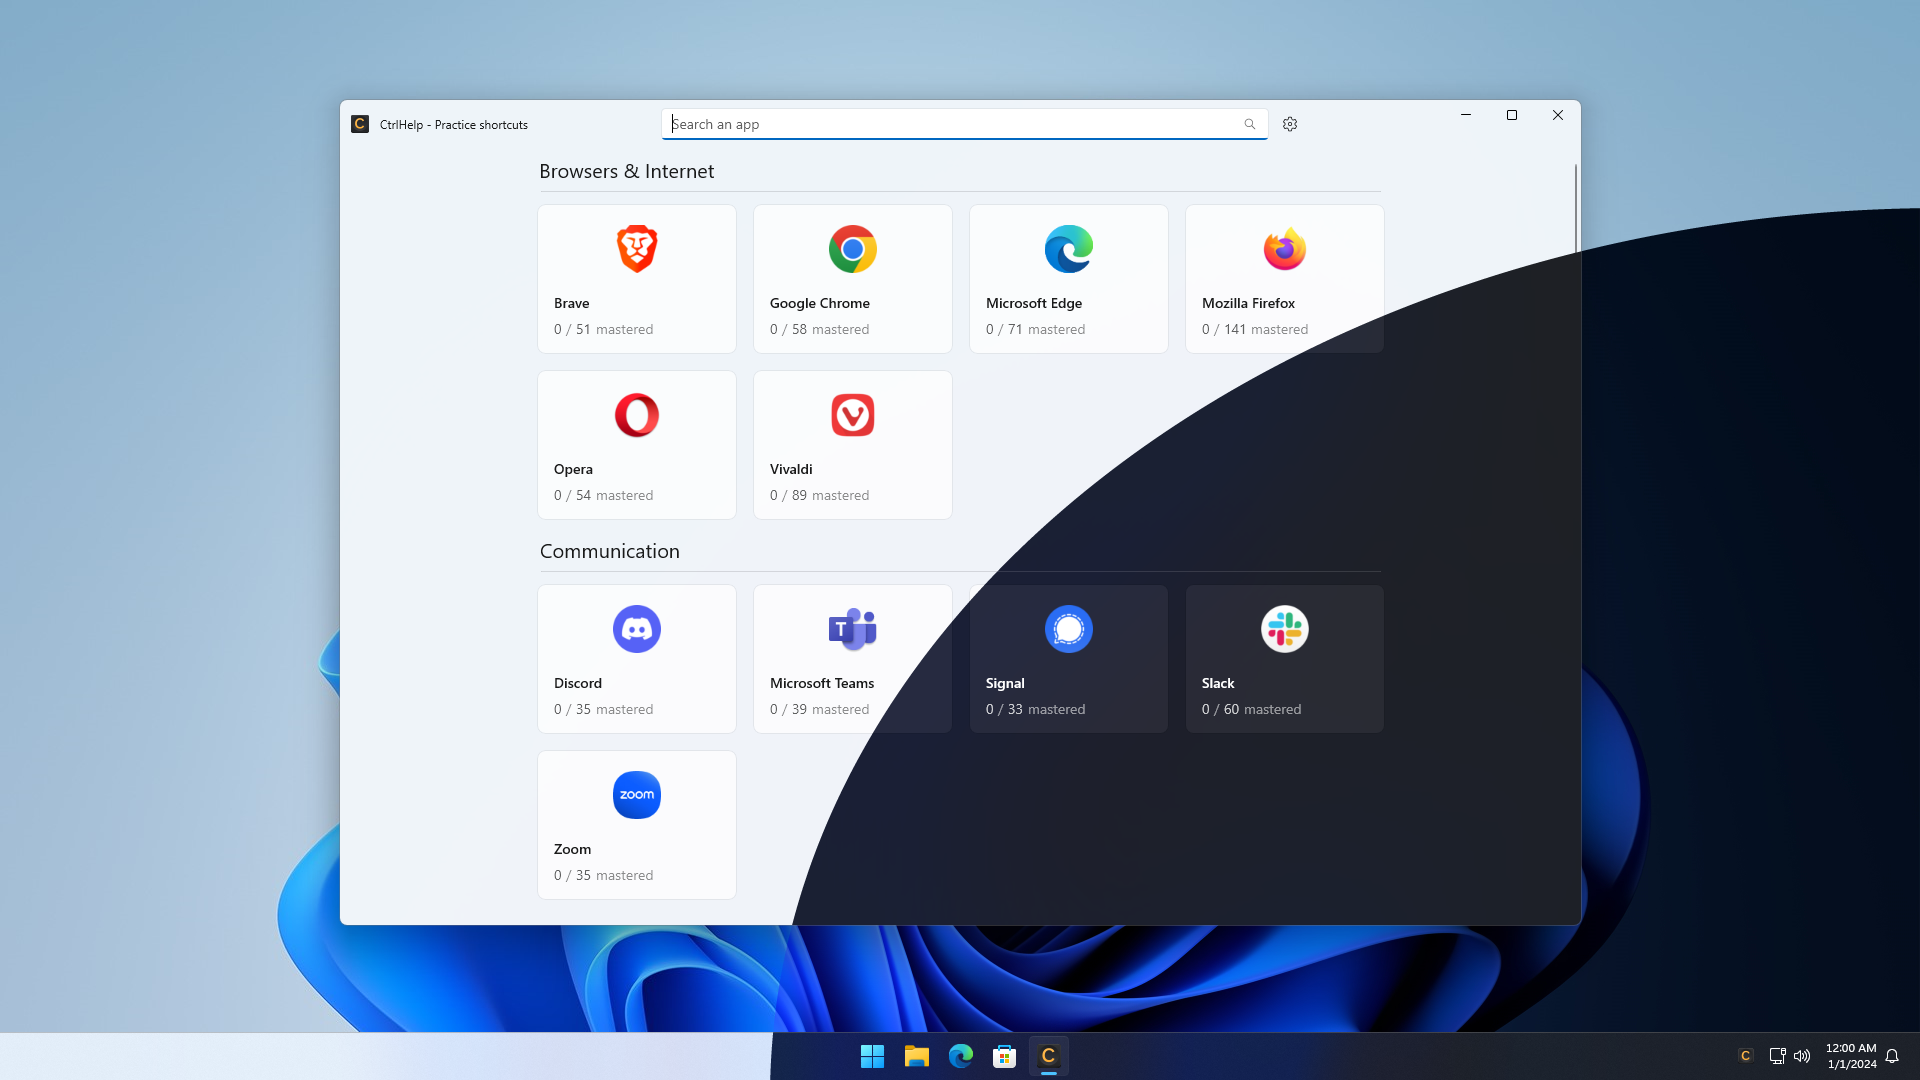Image resolution: width=1920 pixels, height=1080 pixels.
Task: Select the Opera shortcuts card
Action: [636, 443]
